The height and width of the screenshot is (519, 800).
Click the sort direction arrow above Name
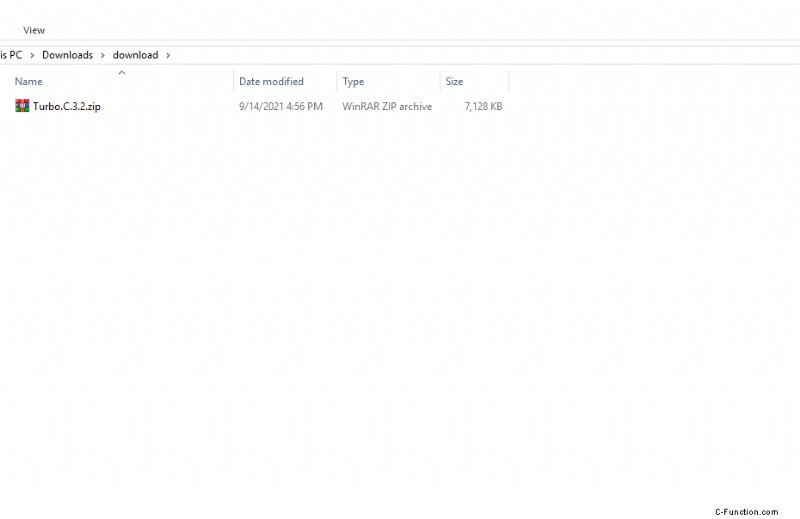[121, 72]
